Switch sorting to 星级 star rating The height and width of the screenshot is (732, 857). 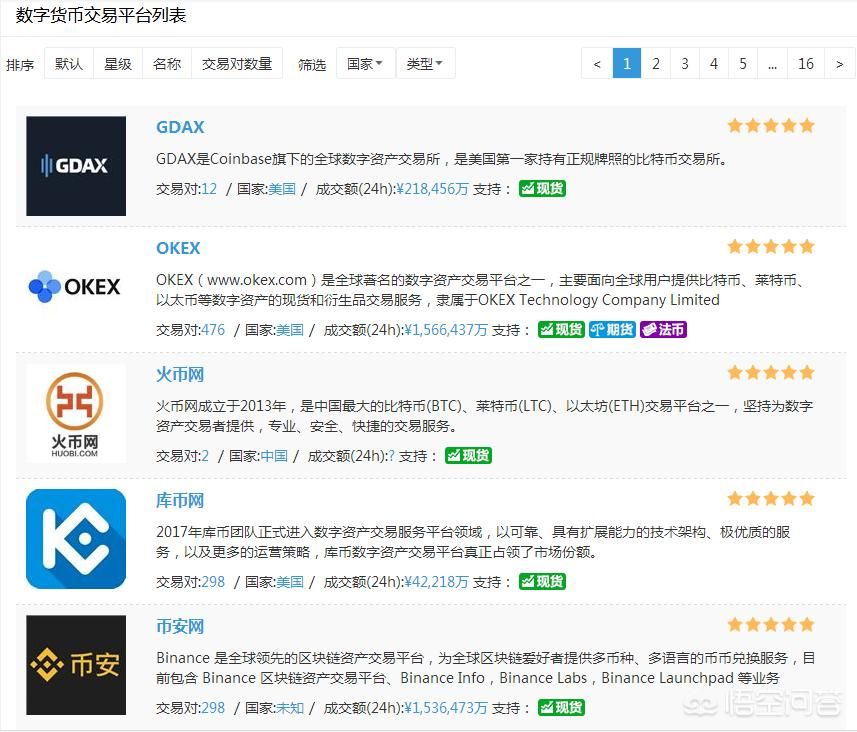click(117, 63)
